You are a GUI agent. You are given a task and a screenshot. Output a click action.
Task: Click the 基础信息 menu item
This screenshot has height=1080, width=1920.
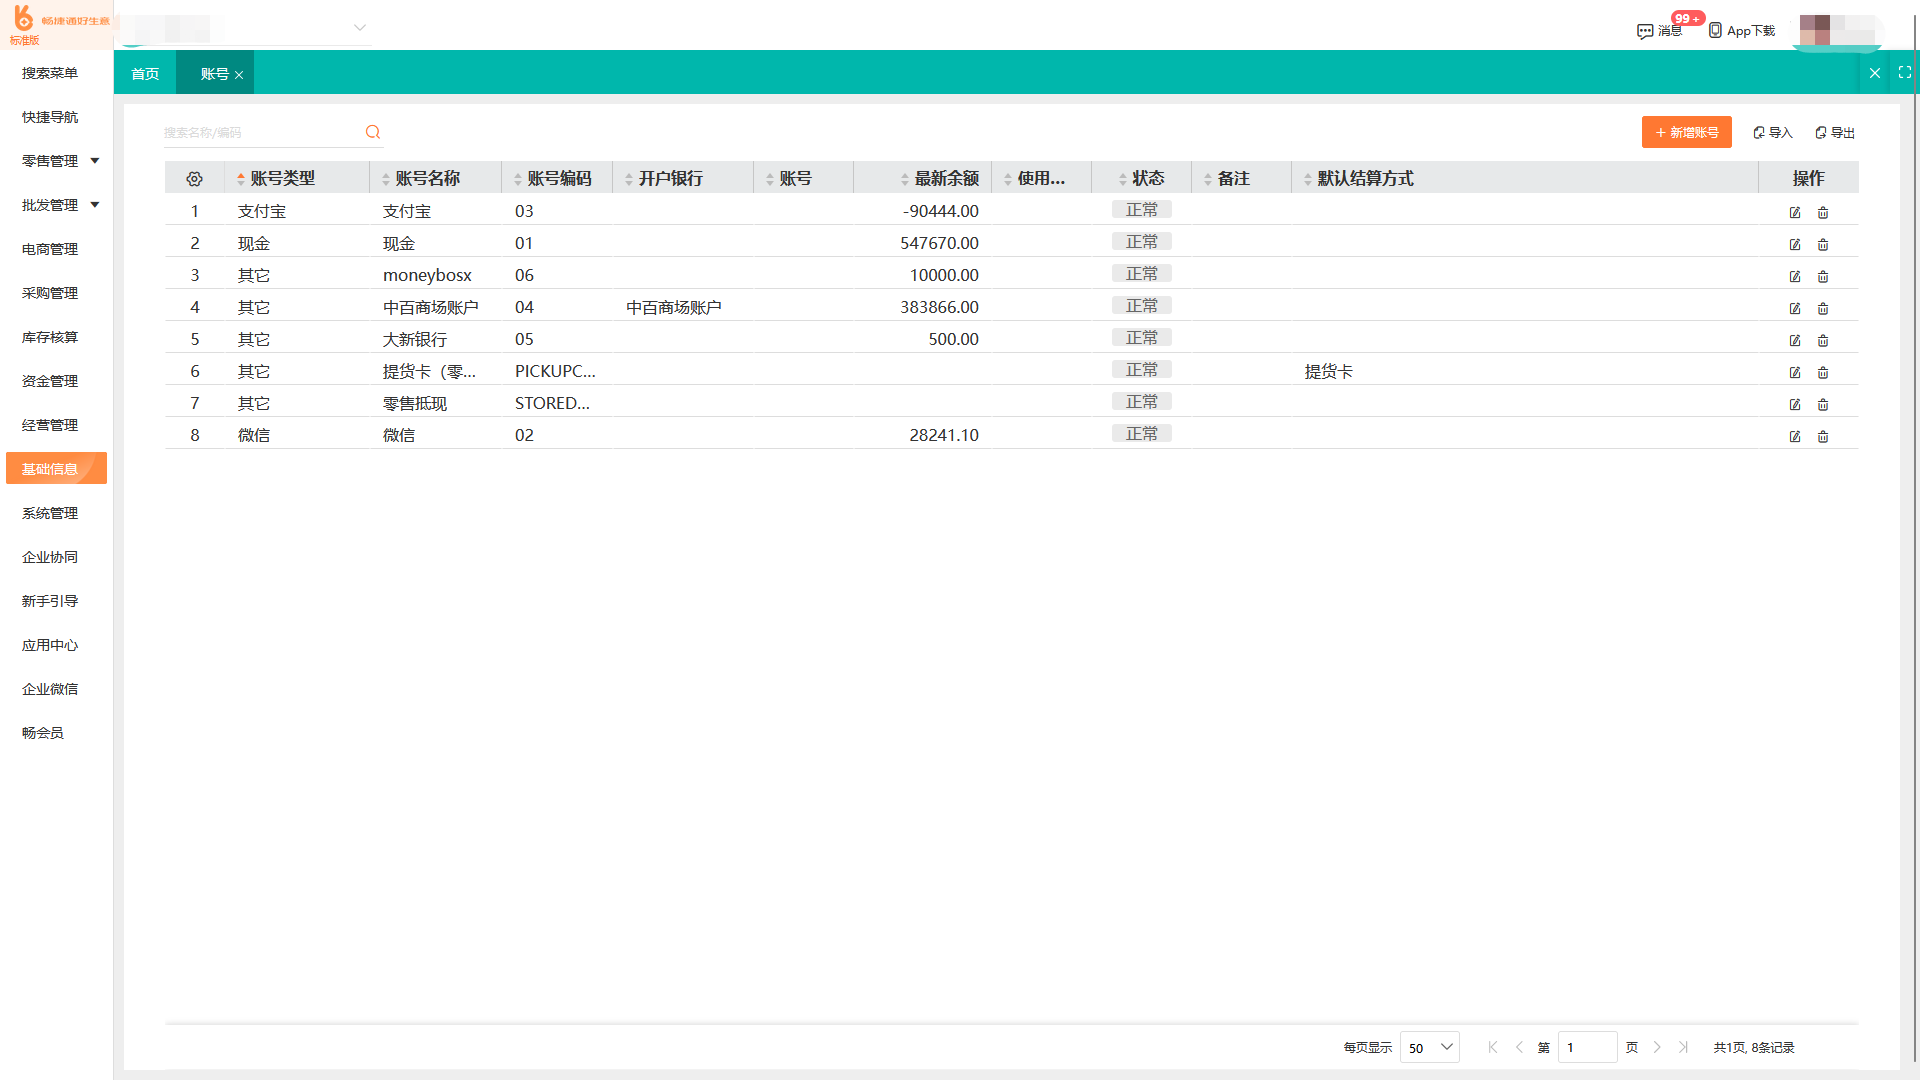point(51,468)
